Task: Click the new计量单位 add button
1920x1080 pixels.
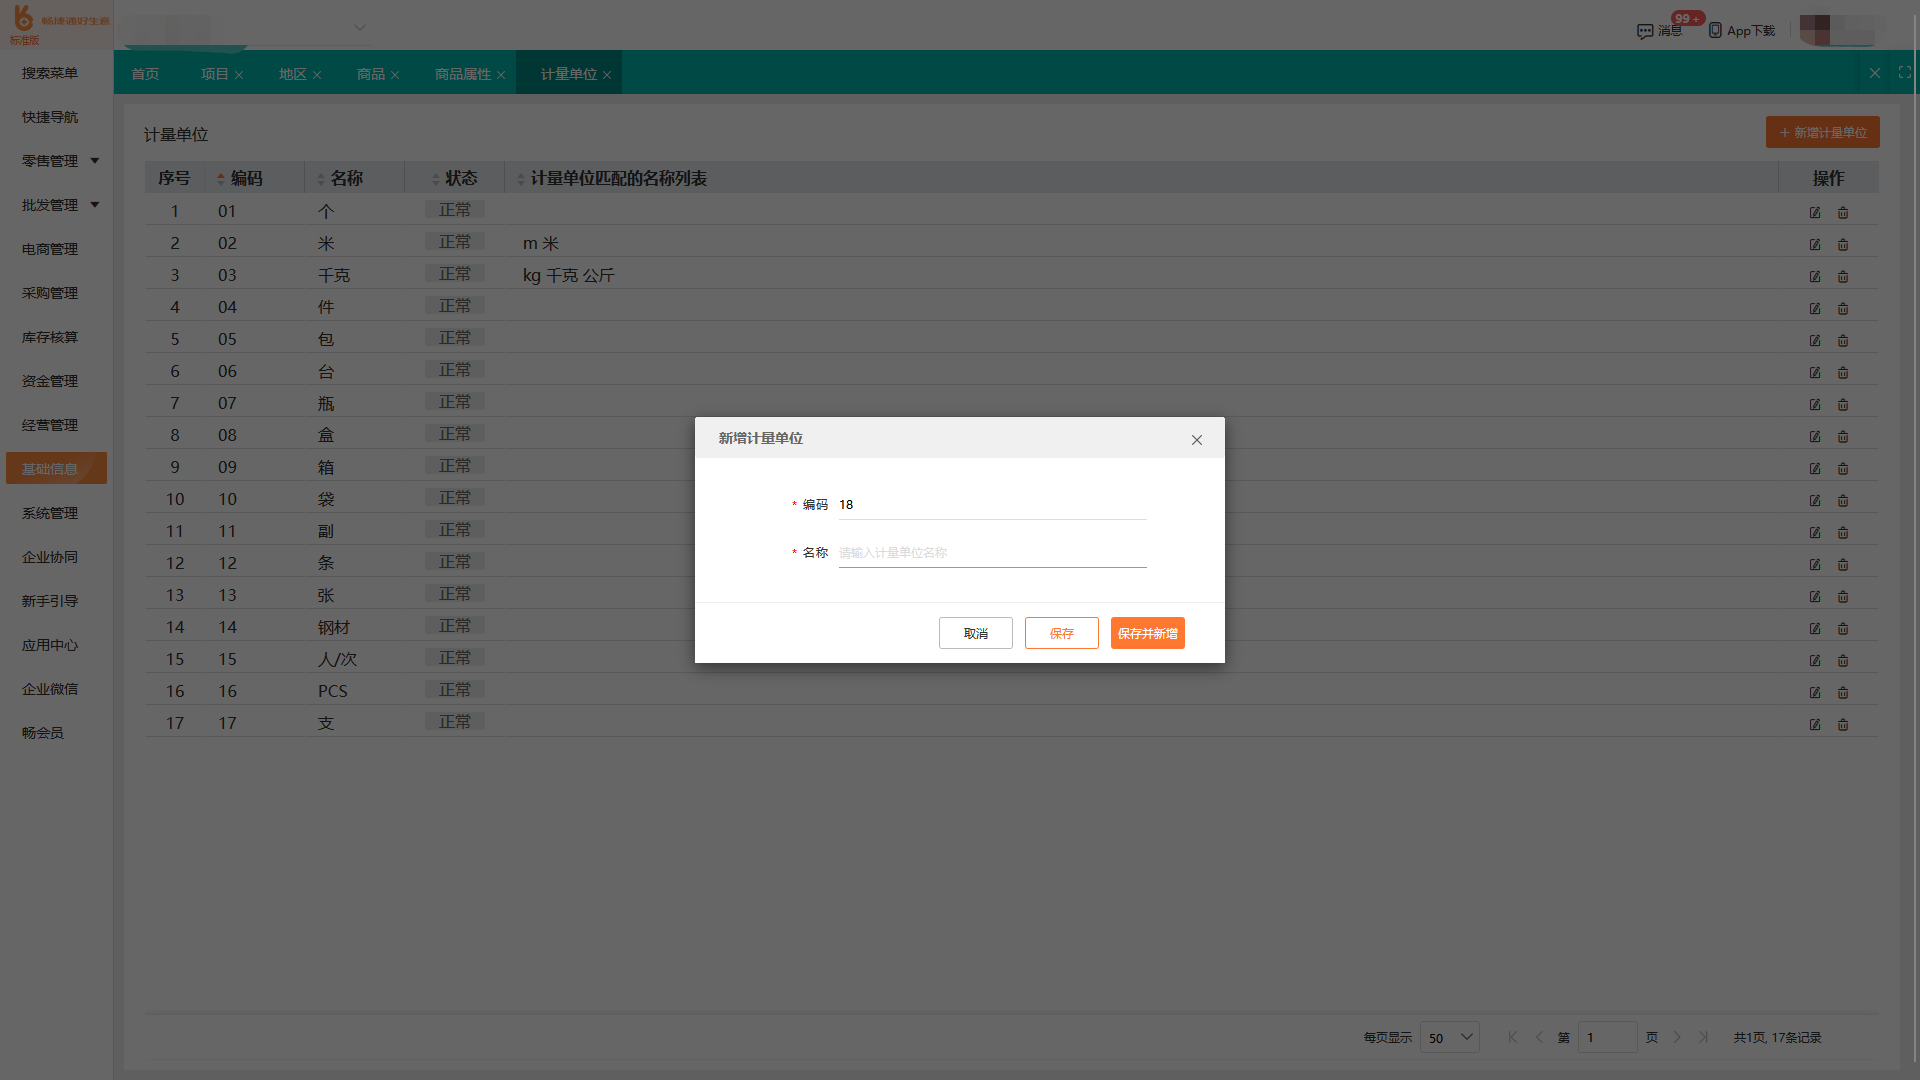Action: [x=1822, y=132]
